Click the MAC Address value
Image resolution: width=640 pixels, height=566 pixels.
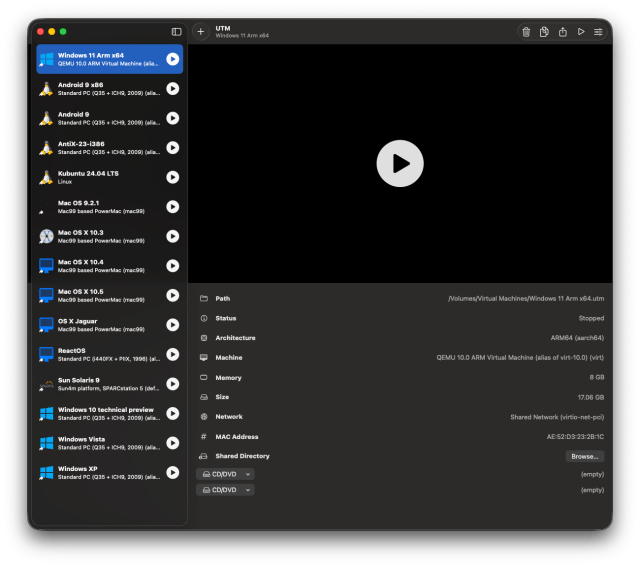[x=577, y=437]
